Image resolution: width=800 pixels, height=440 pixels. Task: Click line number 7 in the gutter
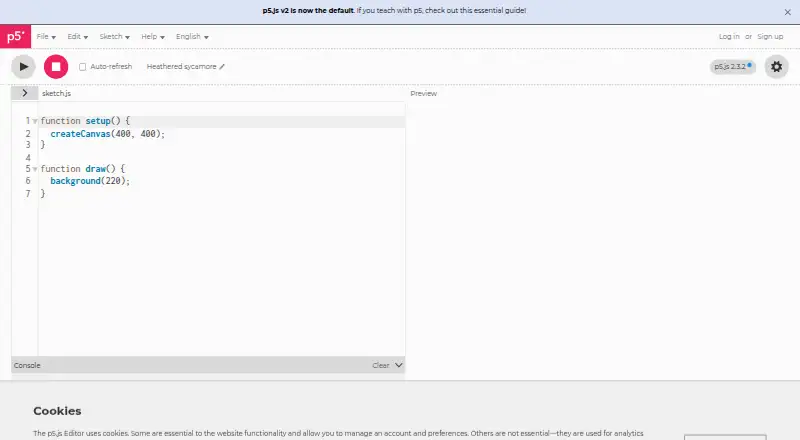pyautogui.click(x=28, y=193)
